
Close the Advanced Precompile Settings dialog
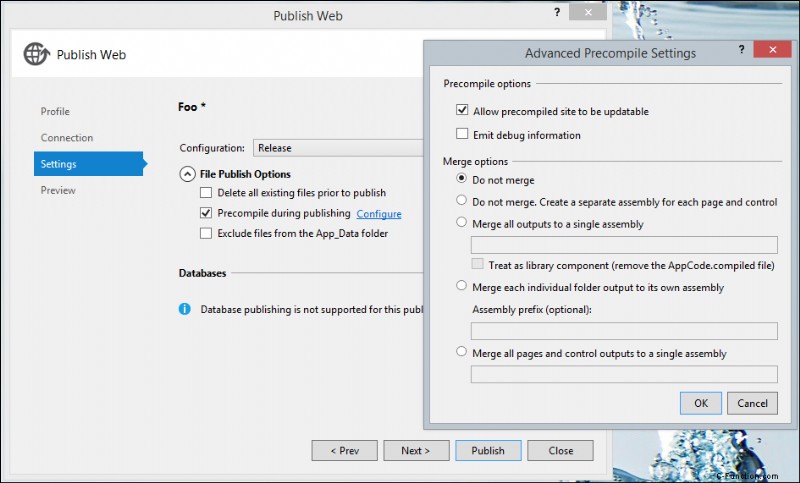coord(773,51)
